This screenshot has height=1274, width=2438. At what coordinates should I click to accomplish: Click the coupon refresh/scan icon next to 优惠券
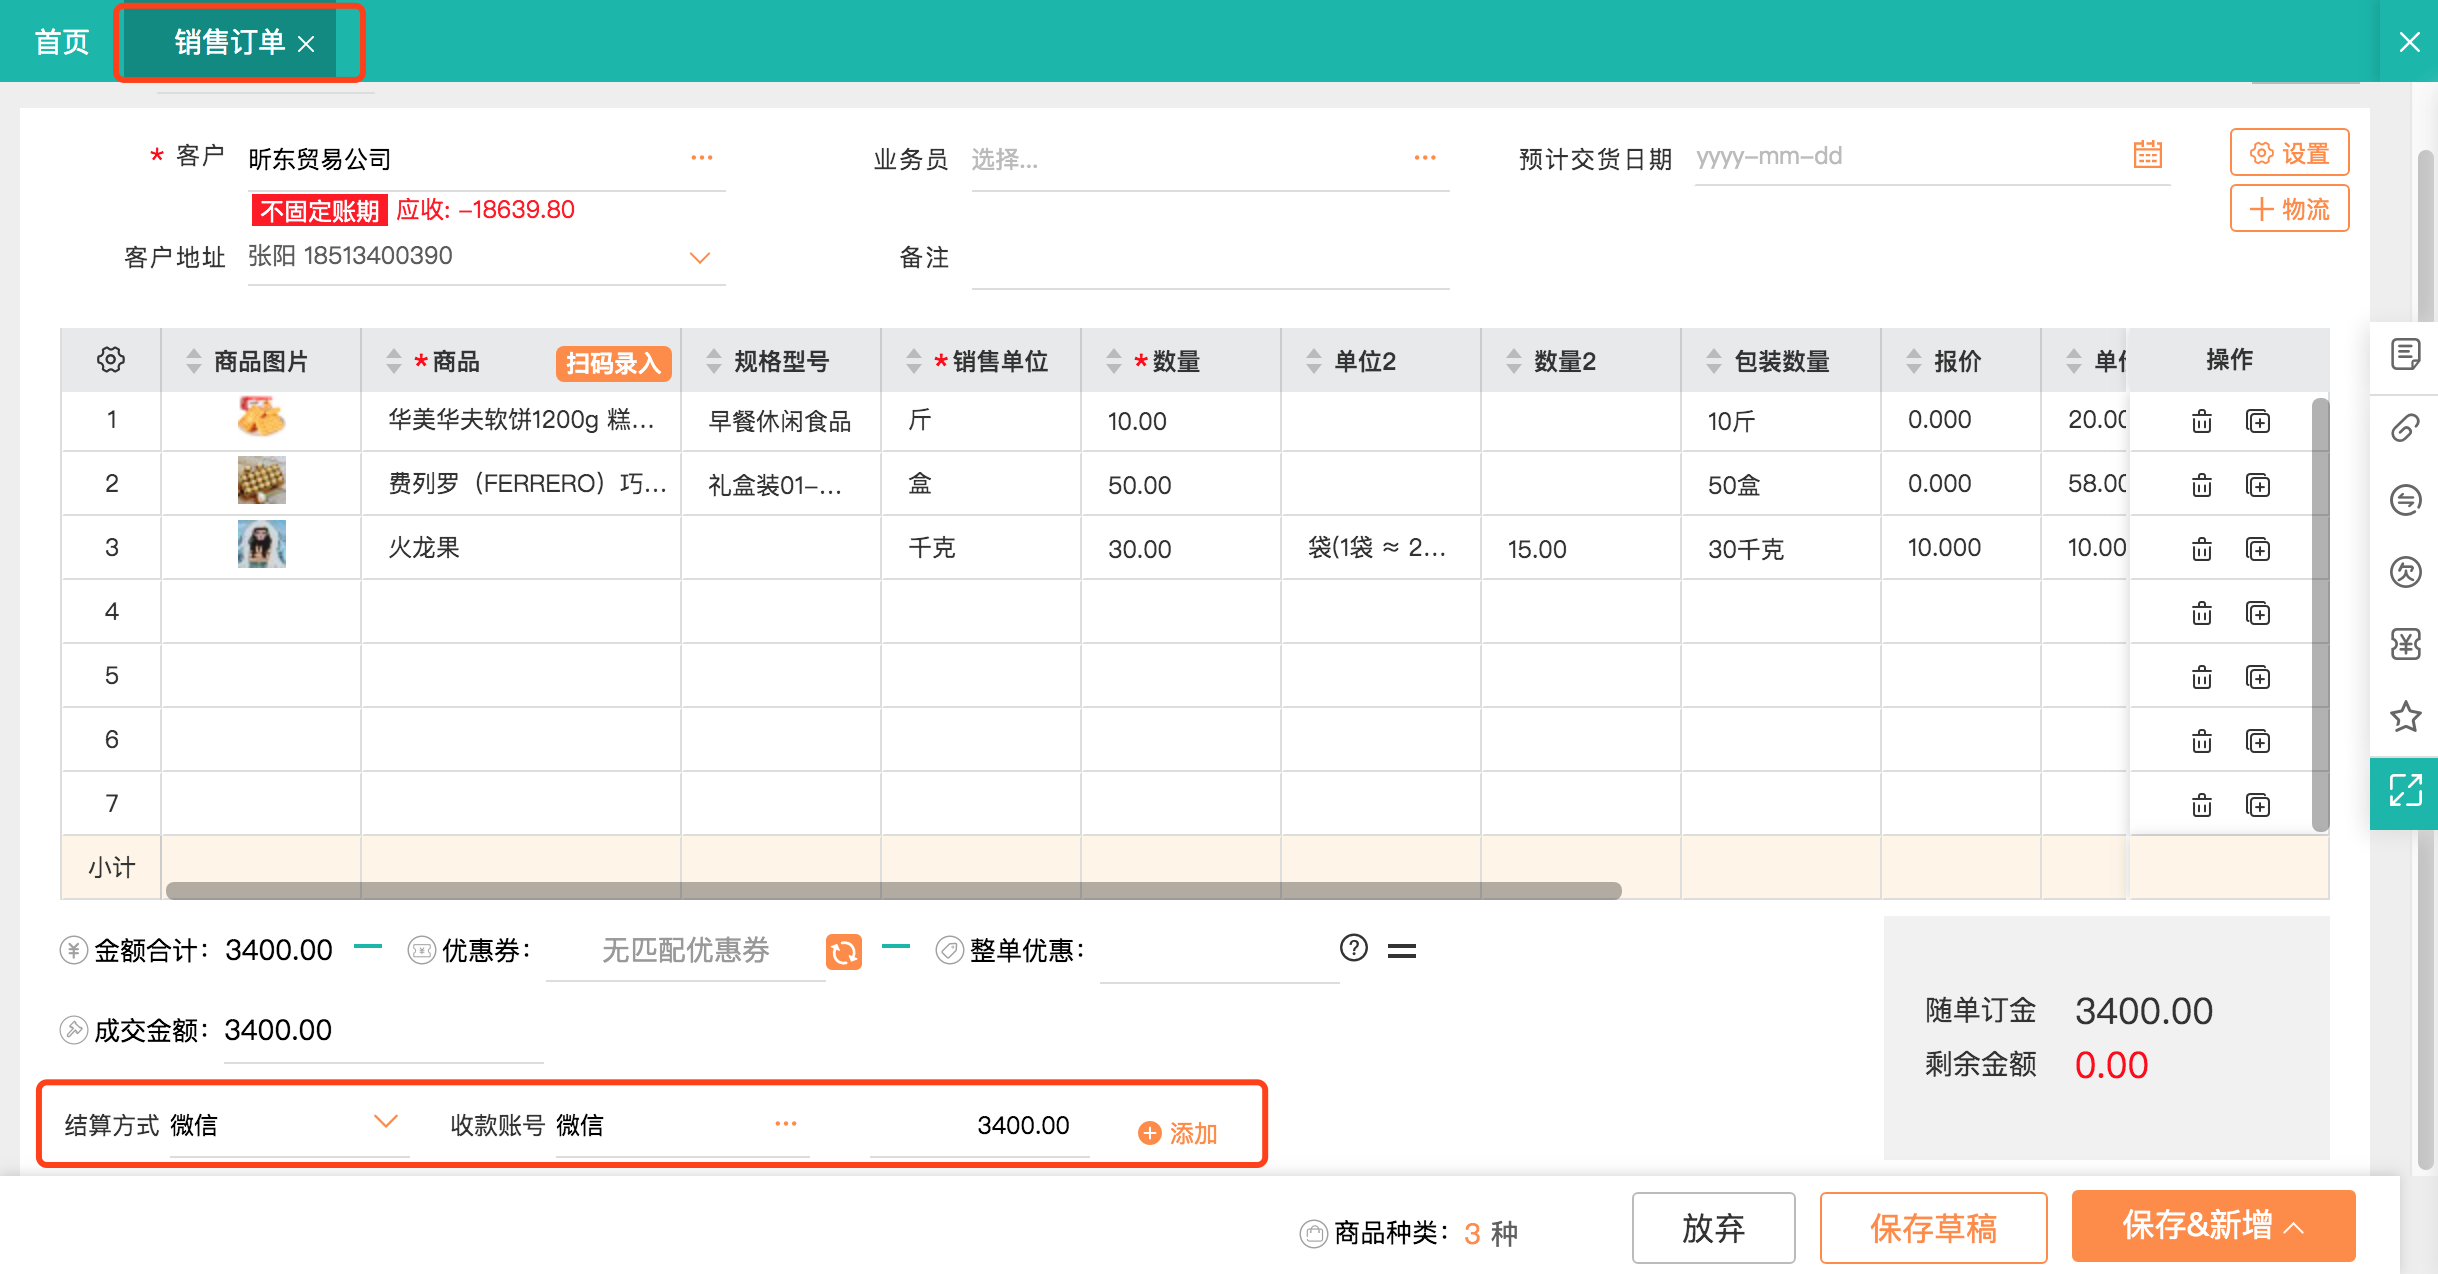pyautogui.click(x=845, y=950)
